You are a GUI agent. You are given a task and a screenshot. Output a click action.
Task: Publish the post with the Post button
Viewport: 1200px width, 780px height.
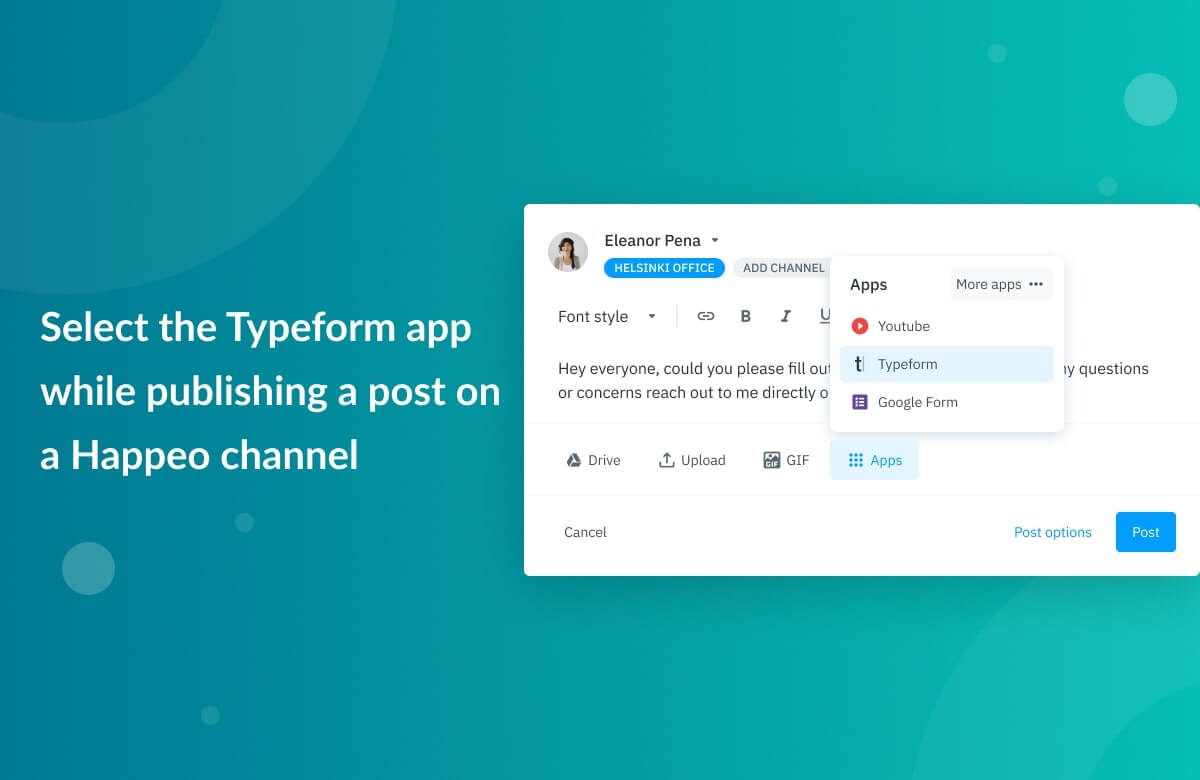[1145, 532]
